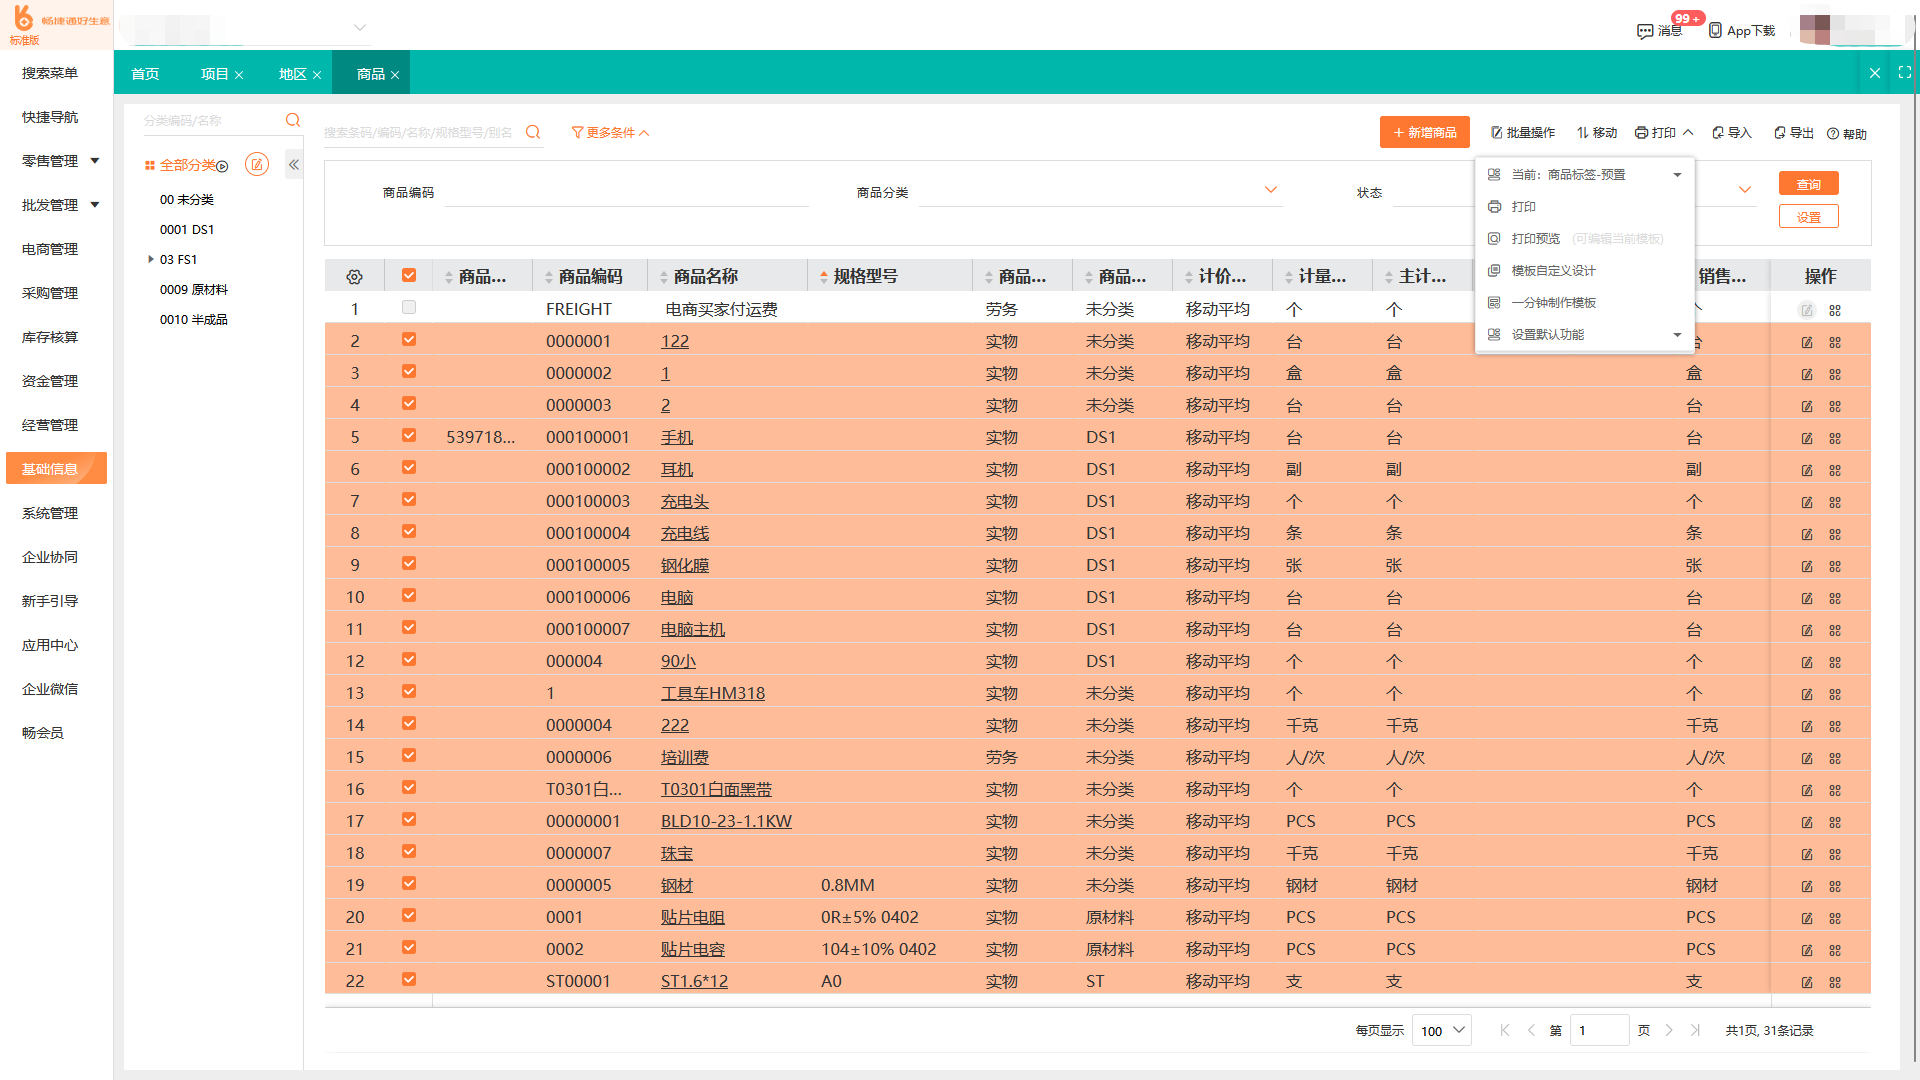
Task: Click the 批量操作 icon
Action: click(x=1495, y=132)
